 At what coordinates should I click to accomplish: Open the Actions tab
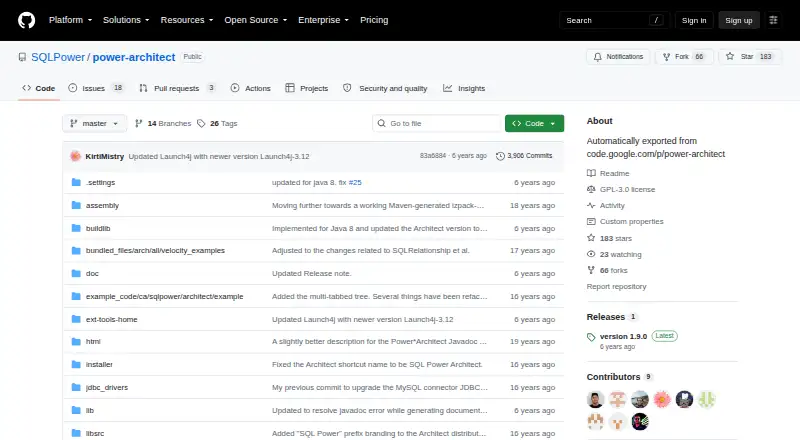[251, 88]
